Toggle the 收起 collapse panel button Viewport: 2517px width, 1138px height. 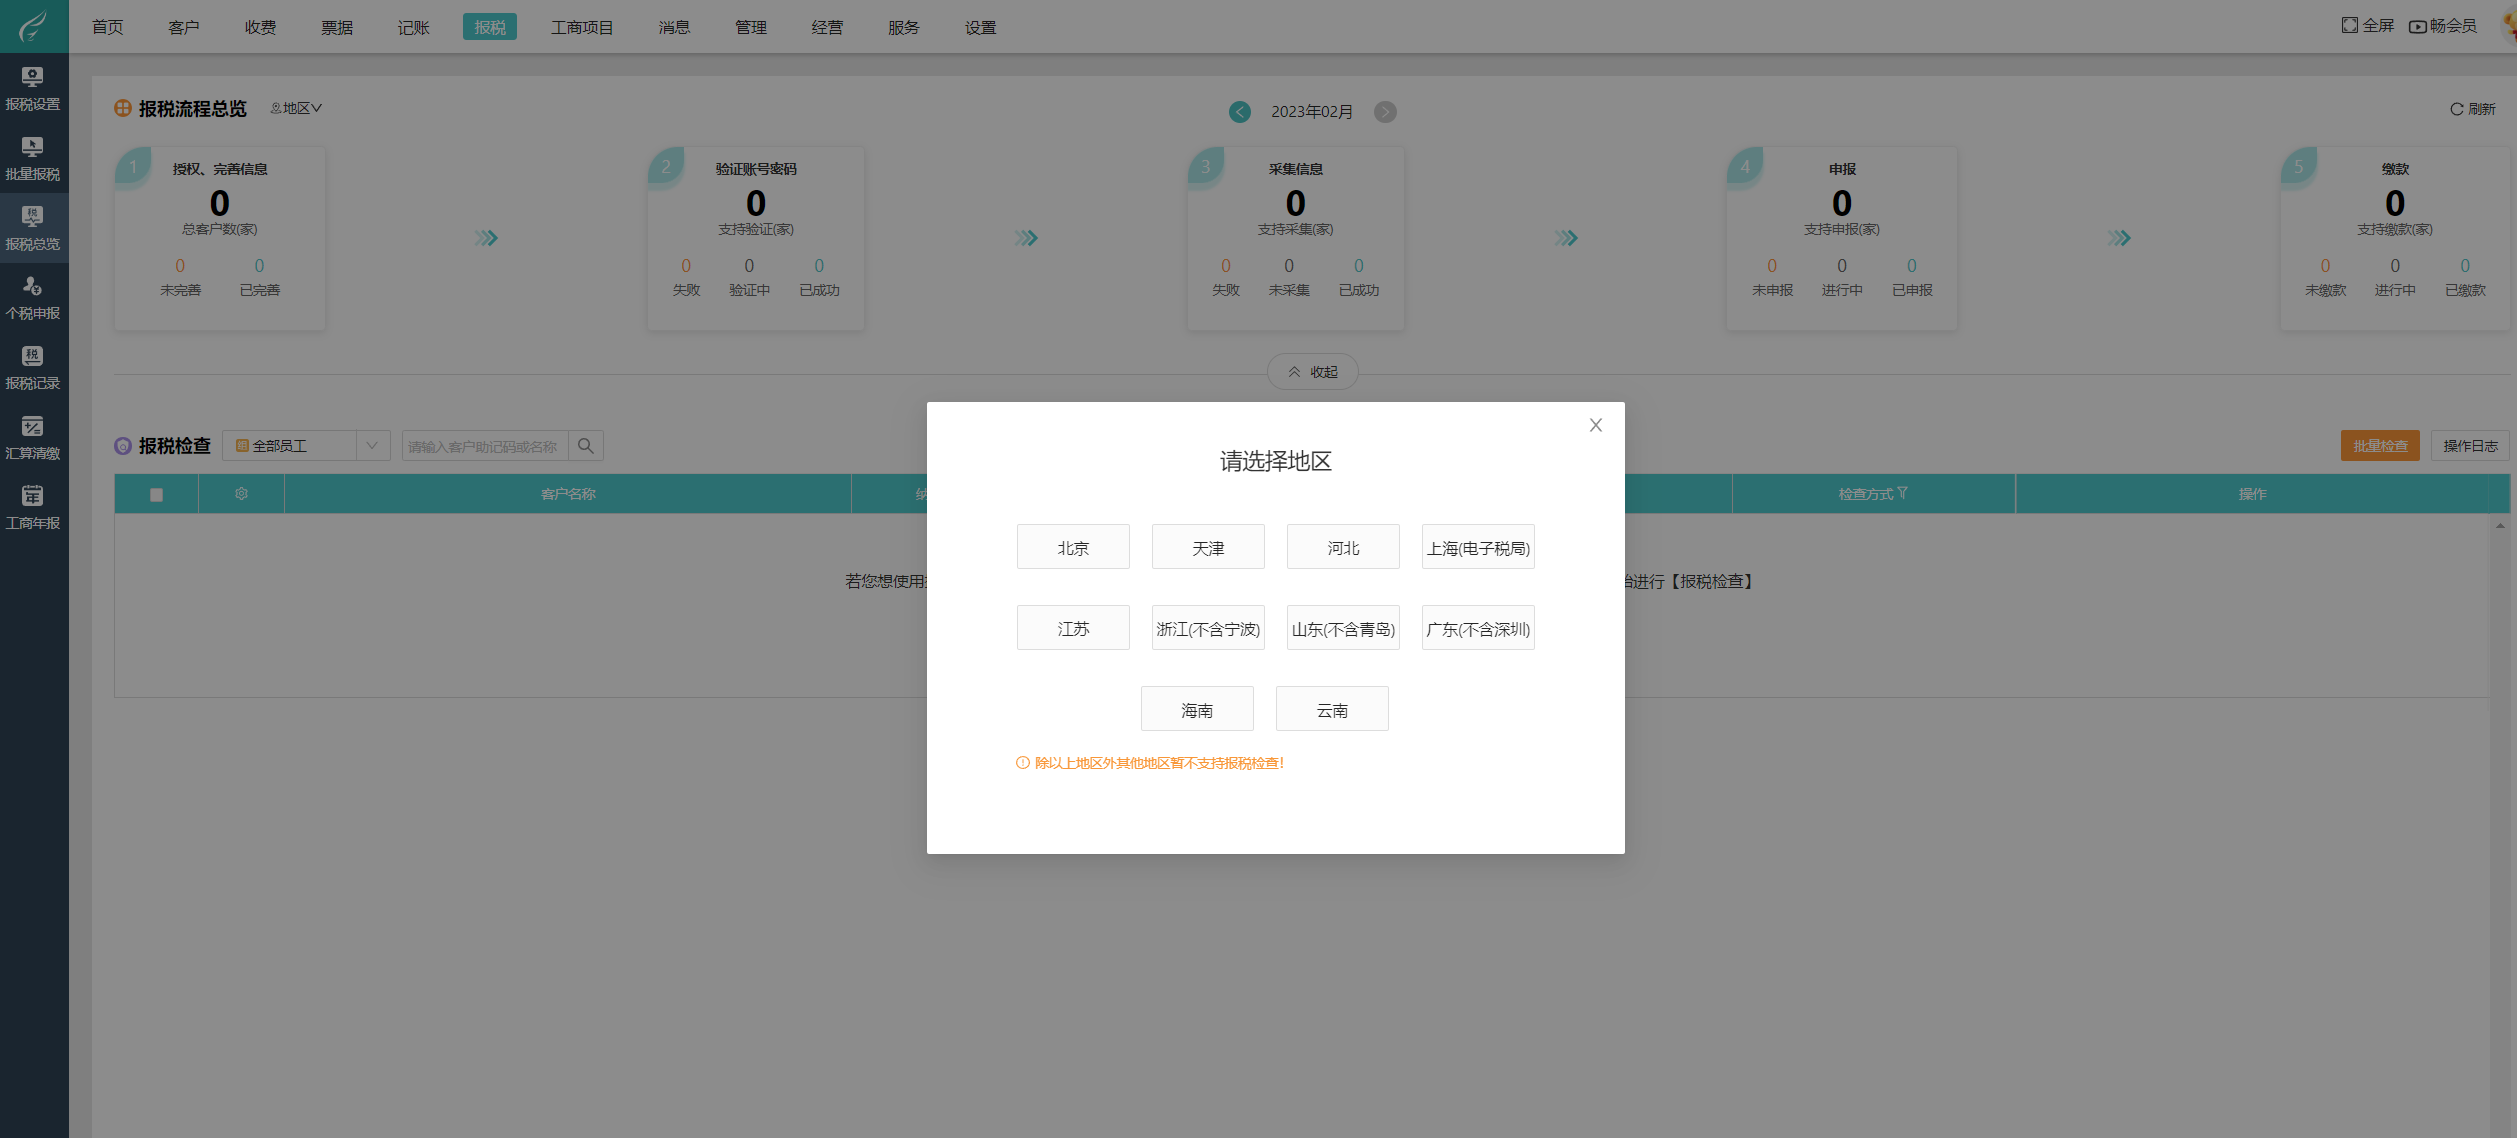(1315, 371)
